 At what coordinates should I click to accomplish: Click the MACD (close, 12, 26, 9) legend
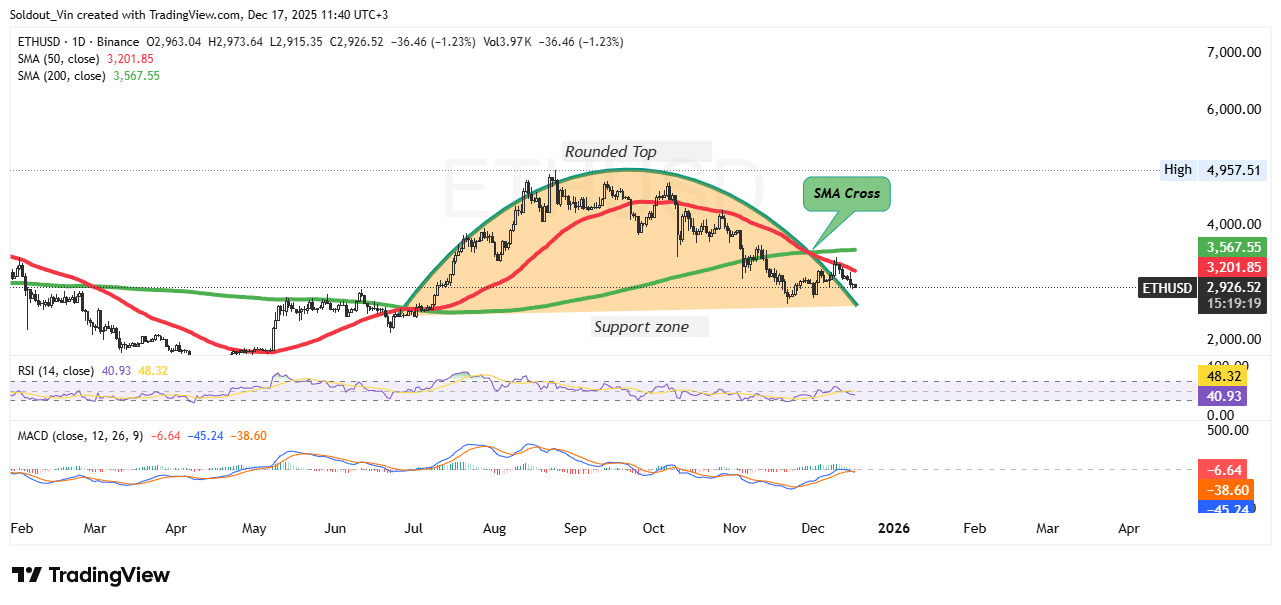[81, 436]
